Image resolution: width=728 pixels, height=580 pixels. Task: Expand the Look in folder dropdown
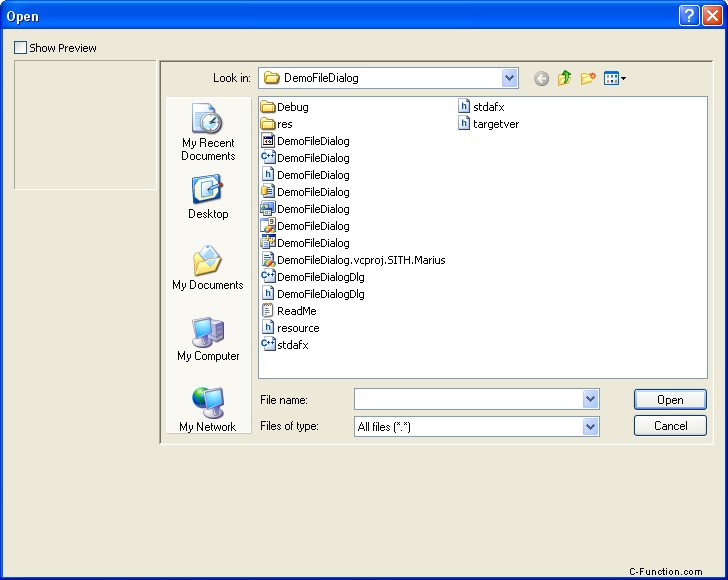click(509, 78)
